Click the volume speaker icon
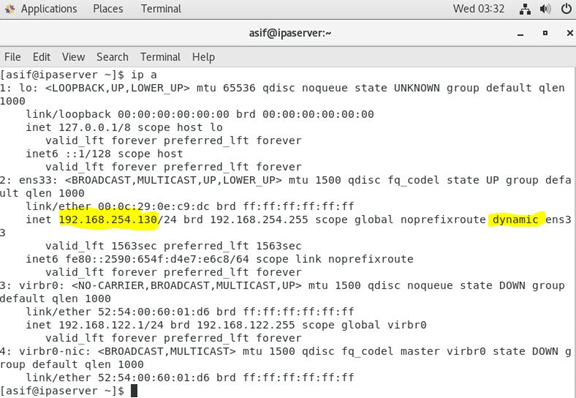576x398 pixels. pyautogui.click(x=546, y=9)
